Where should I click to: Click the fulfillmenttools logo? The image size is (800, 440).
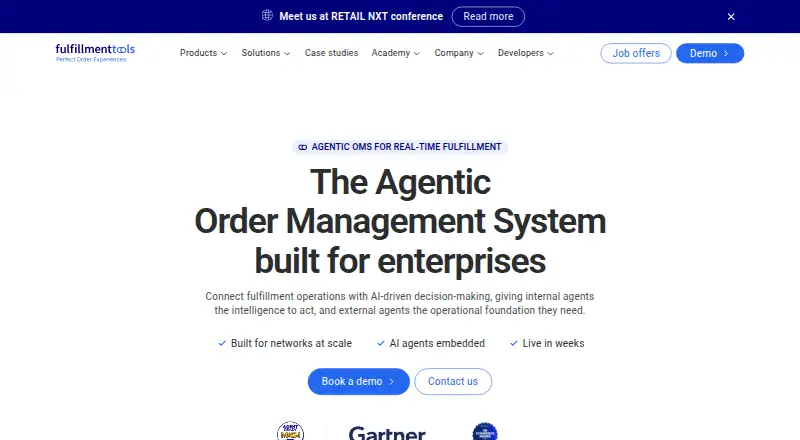point(95,53)
